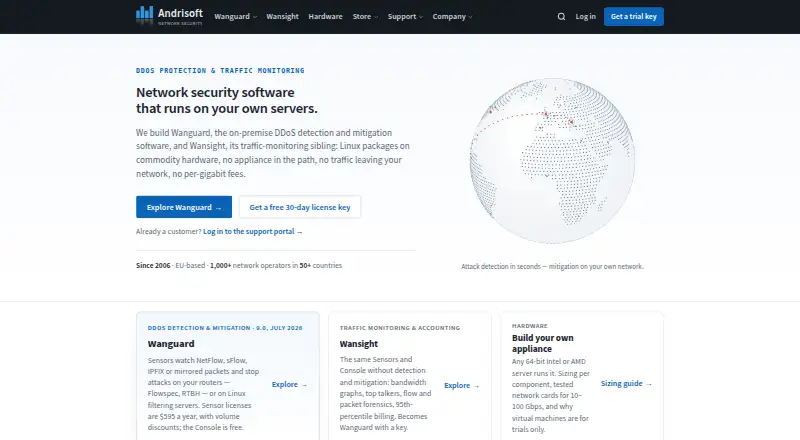Open the Sizing guide link
The height and width of the screenshot is (440, 800).
click(626, 383)
